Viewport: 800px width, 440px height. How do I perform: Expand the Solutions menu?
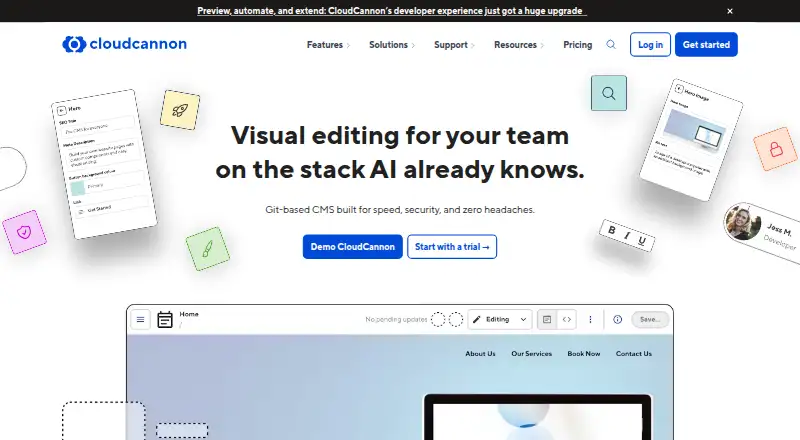(392, 45)
